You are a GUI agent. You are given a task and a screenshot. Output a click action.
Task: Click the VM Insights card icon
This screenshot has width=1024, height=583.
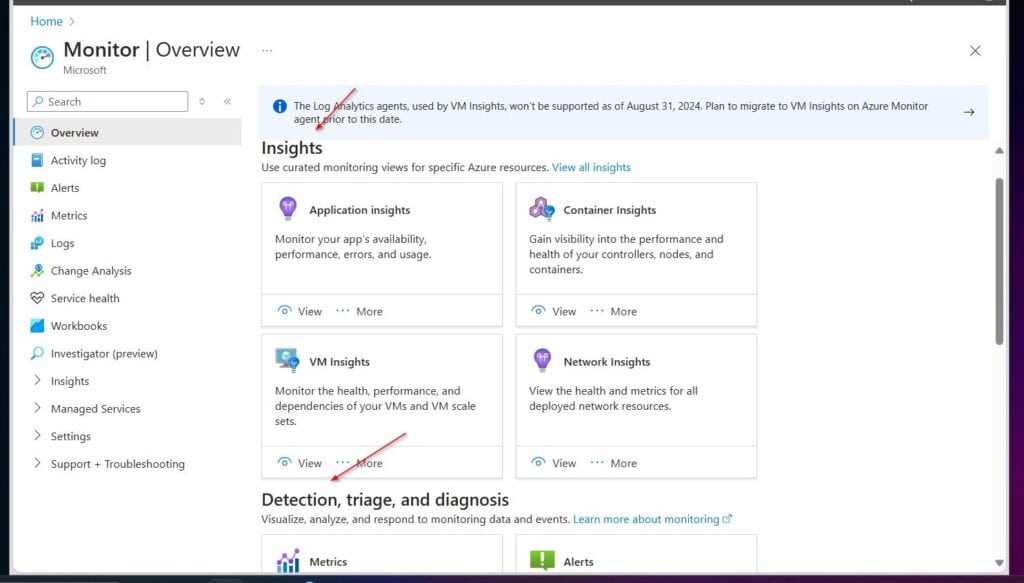coord(287,360)
